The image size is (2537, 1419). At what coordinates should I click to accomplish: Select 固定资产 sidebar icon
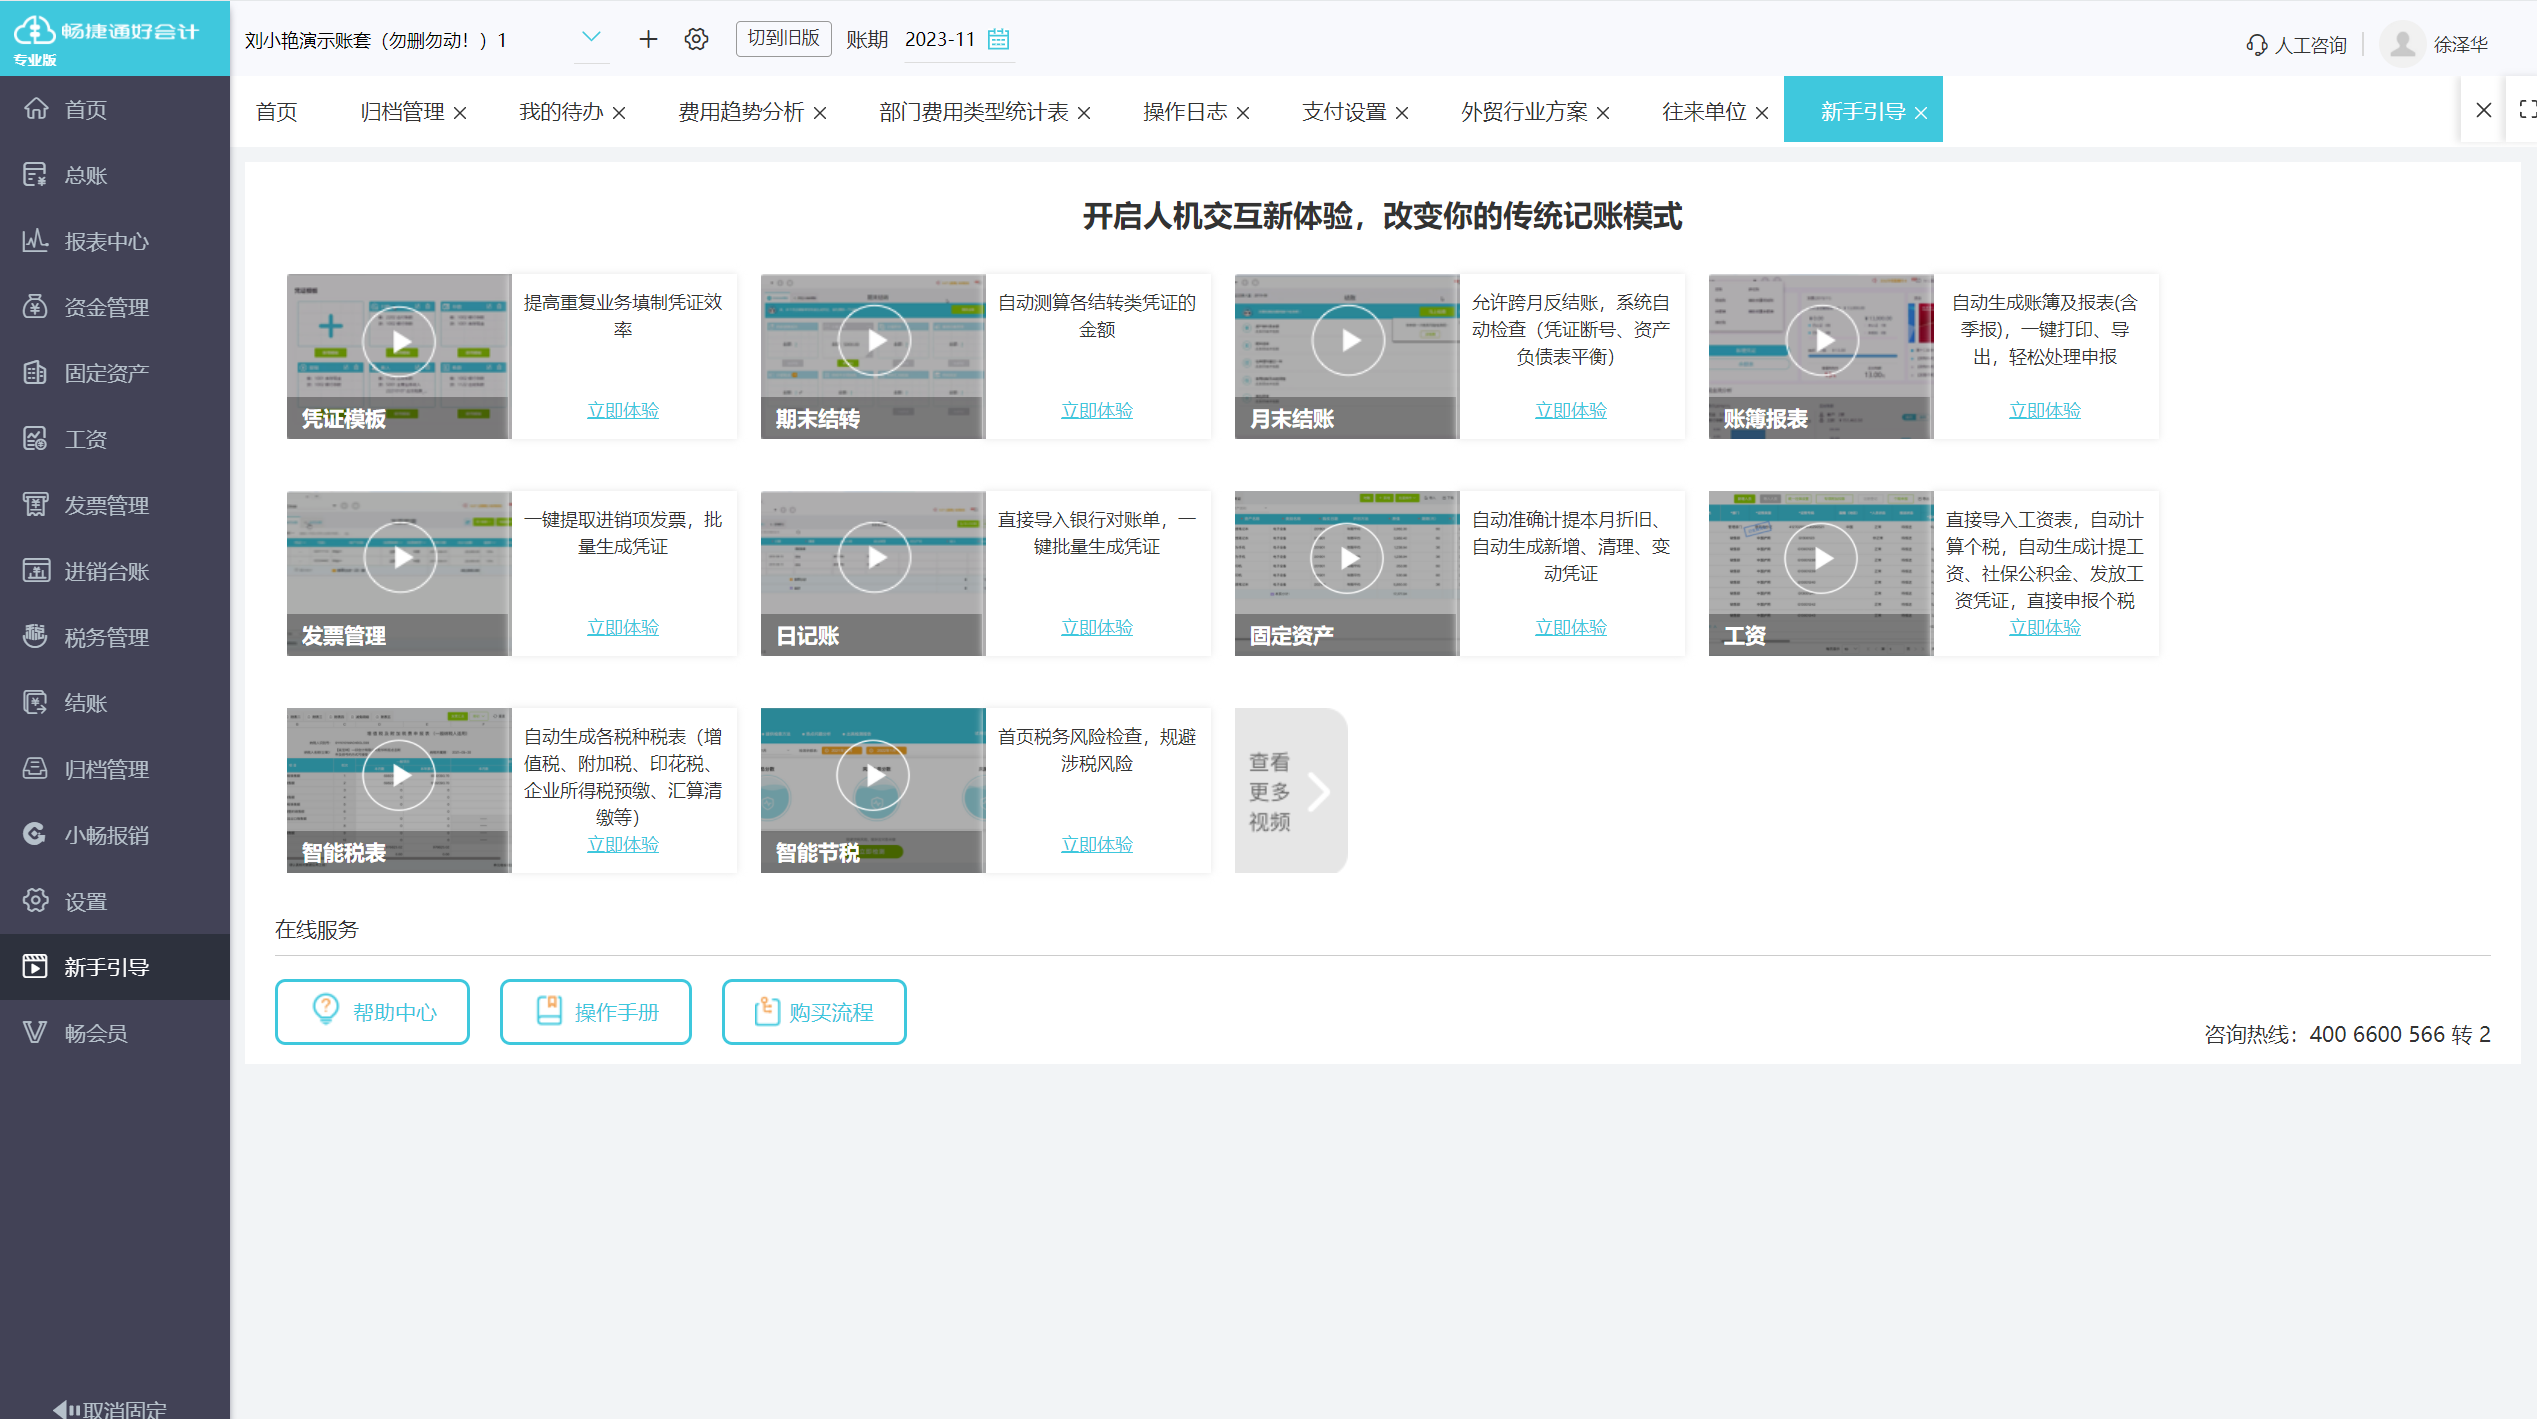tap(113, 373)
